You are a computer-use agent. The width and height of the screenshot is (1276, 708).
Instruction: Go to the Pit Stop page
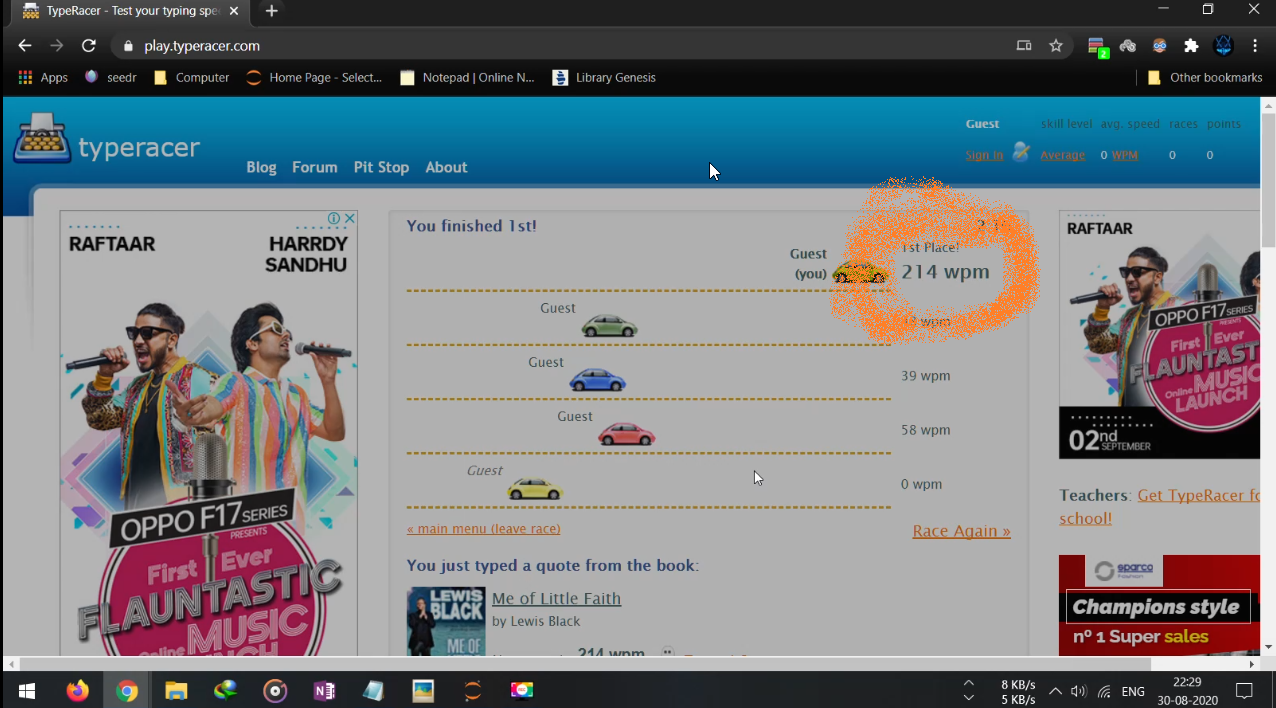tap(381, 167)
